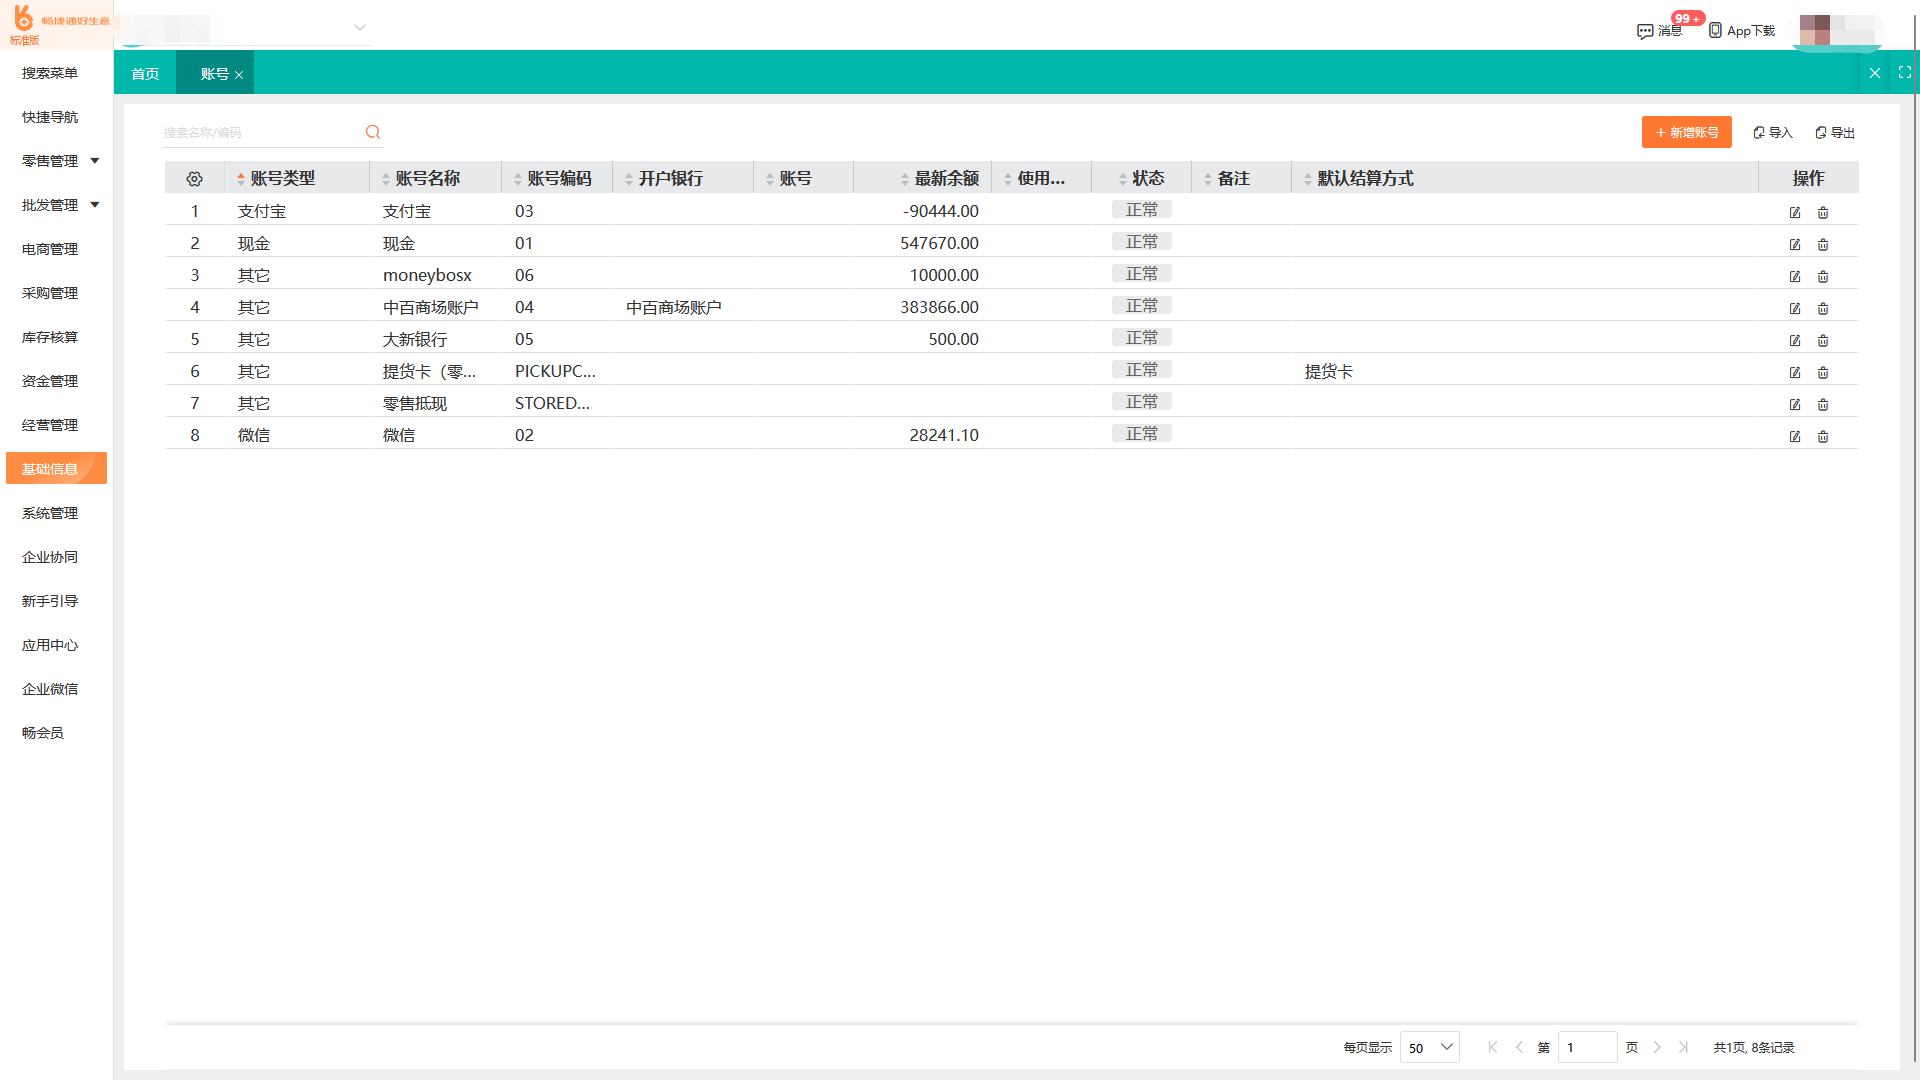The height and width of the screenshot is (1080, 1920).
Task: Click the import 导入 icon button
Action: tap(1774, 132)
